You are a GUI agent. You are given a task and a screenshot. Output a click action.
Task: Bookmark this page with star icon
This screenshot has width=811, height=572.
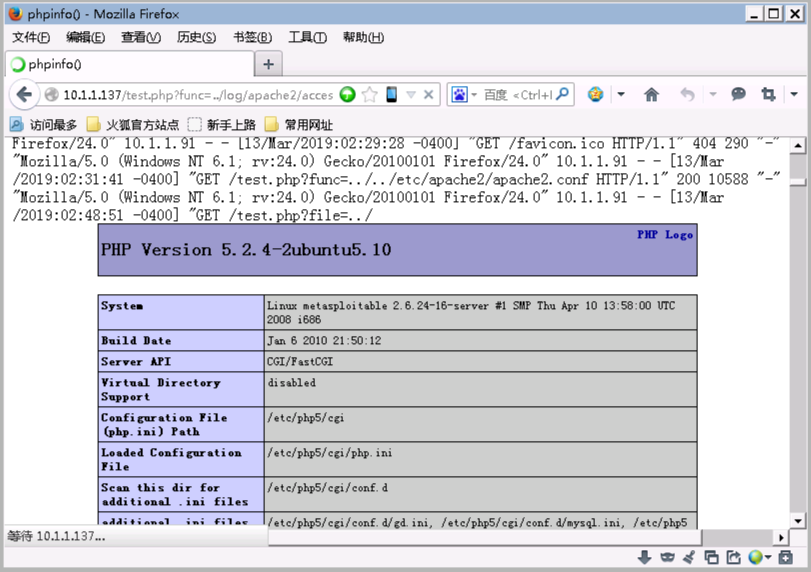pos(369,95)
